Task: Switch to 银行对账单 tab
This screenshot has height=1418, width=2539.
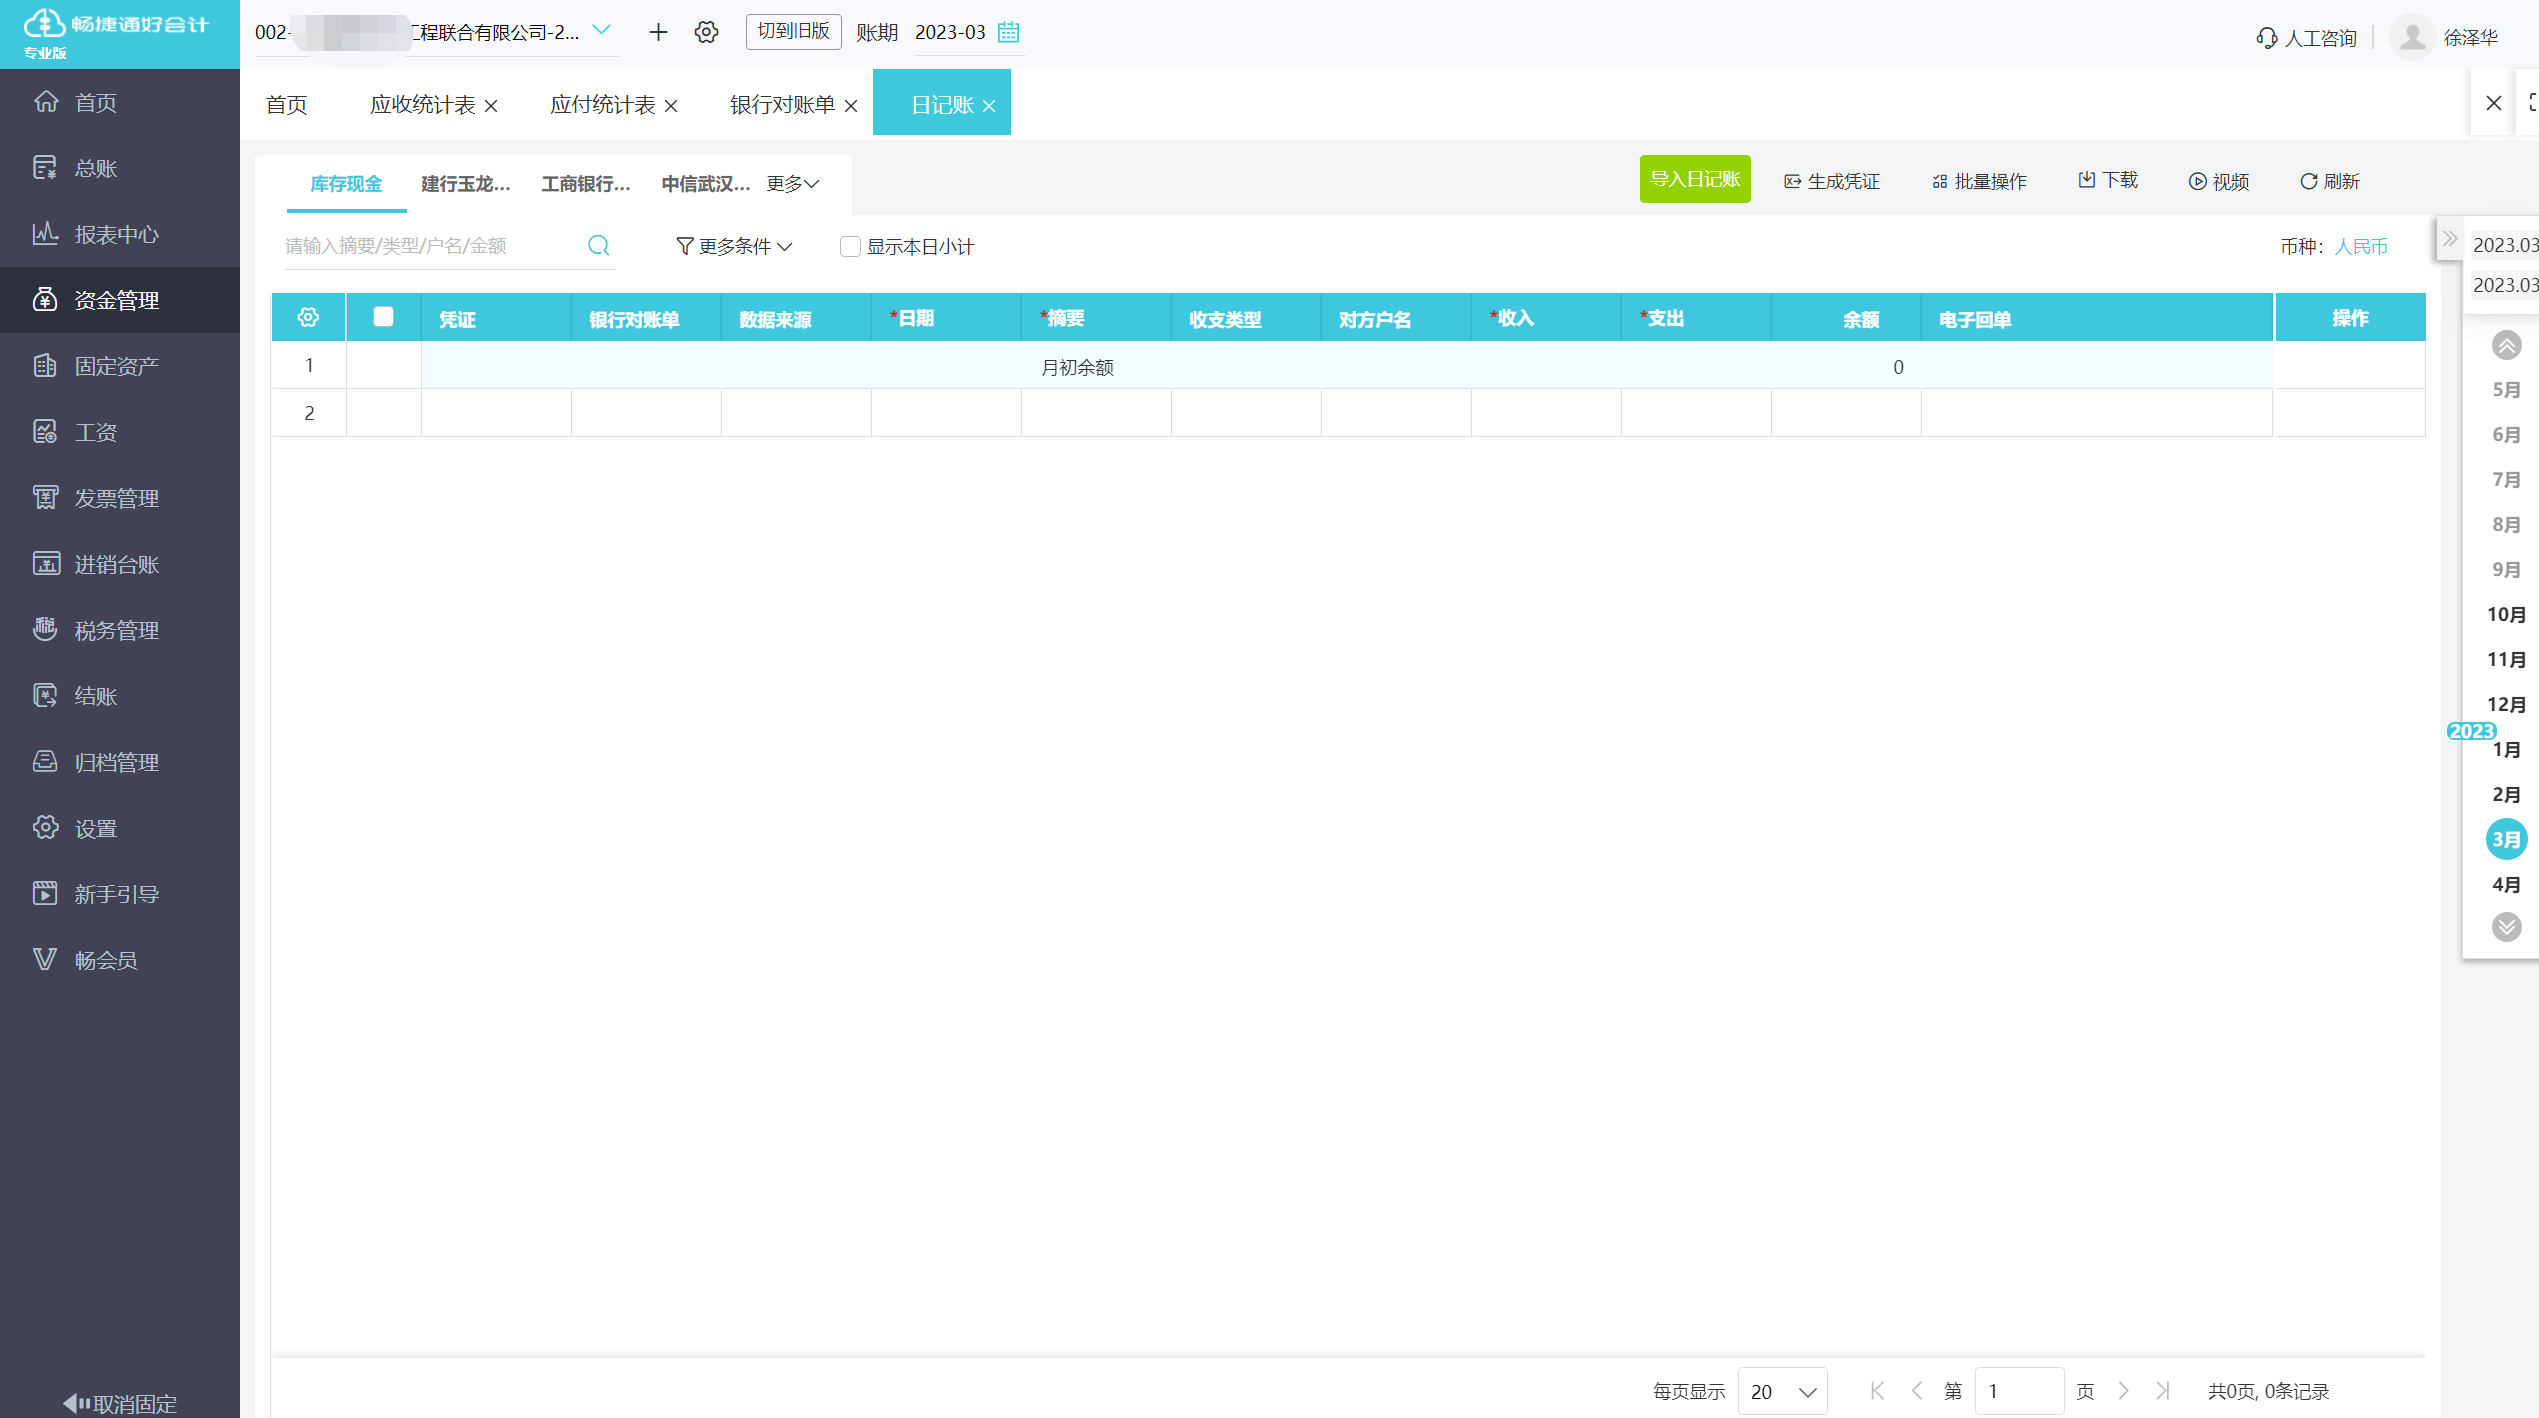Action: pyautogui.click(x=783, y=105)
